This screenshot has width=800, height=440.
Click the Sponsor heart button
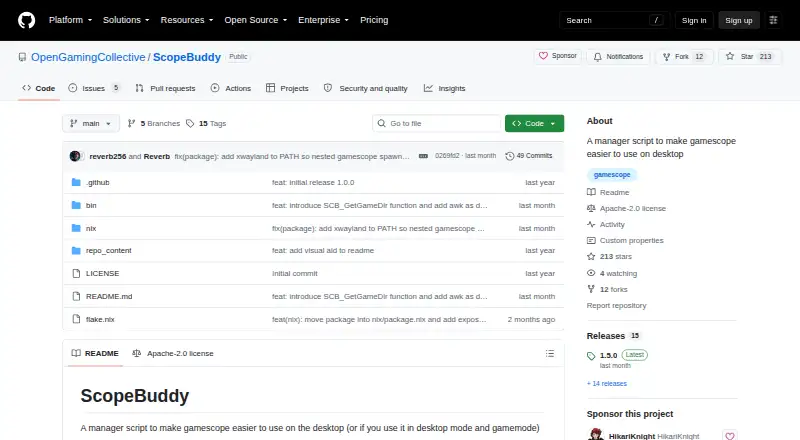(x=558, y=56)
